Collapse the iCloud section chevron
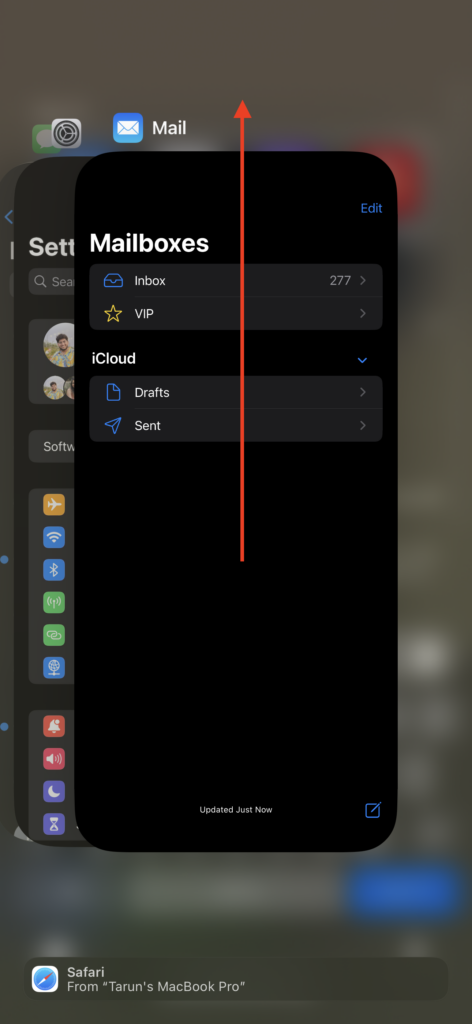Viewport: 472px width, 1024px height. pos(362,360)
